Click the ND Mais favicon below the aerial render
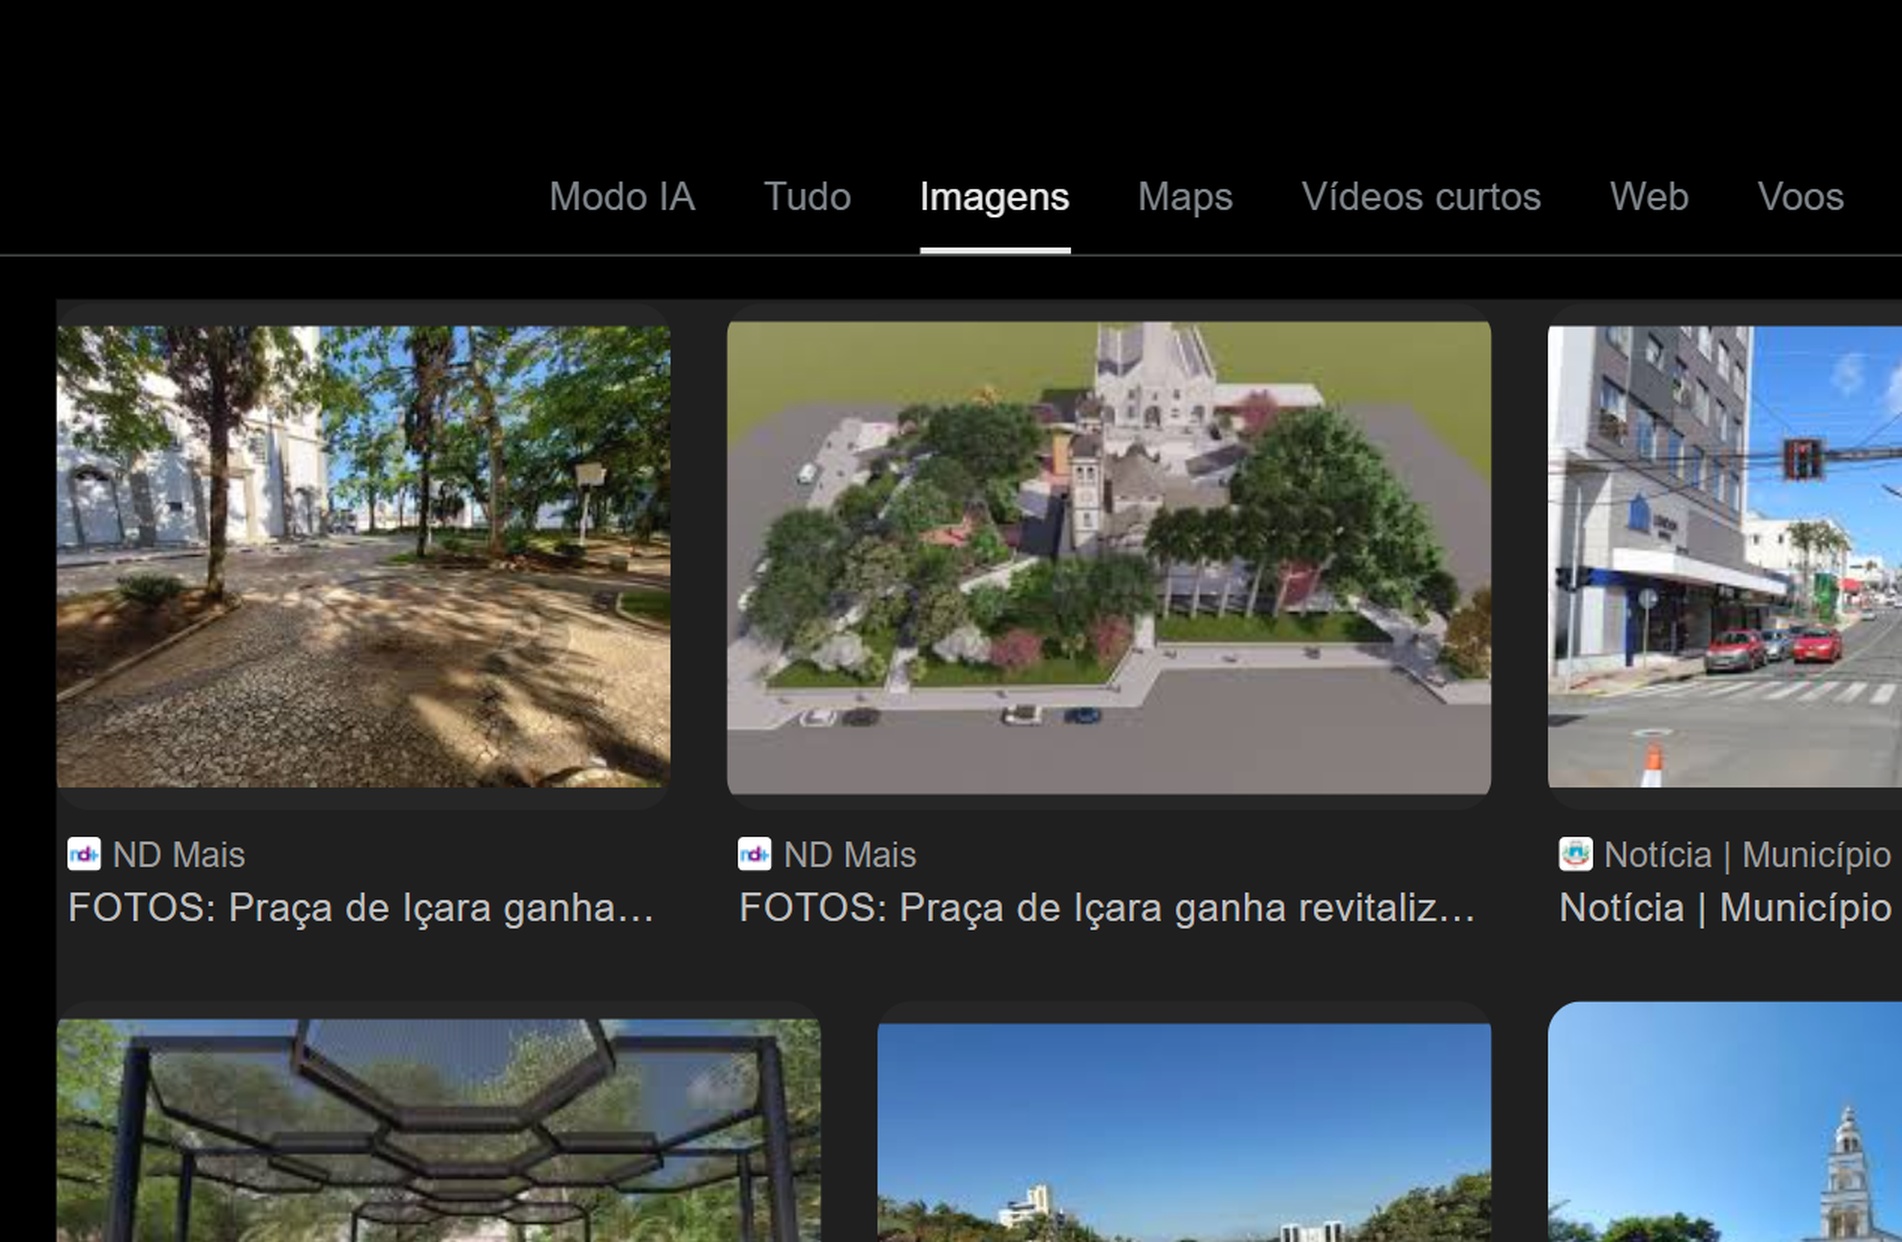 click(x=755, y=855)
